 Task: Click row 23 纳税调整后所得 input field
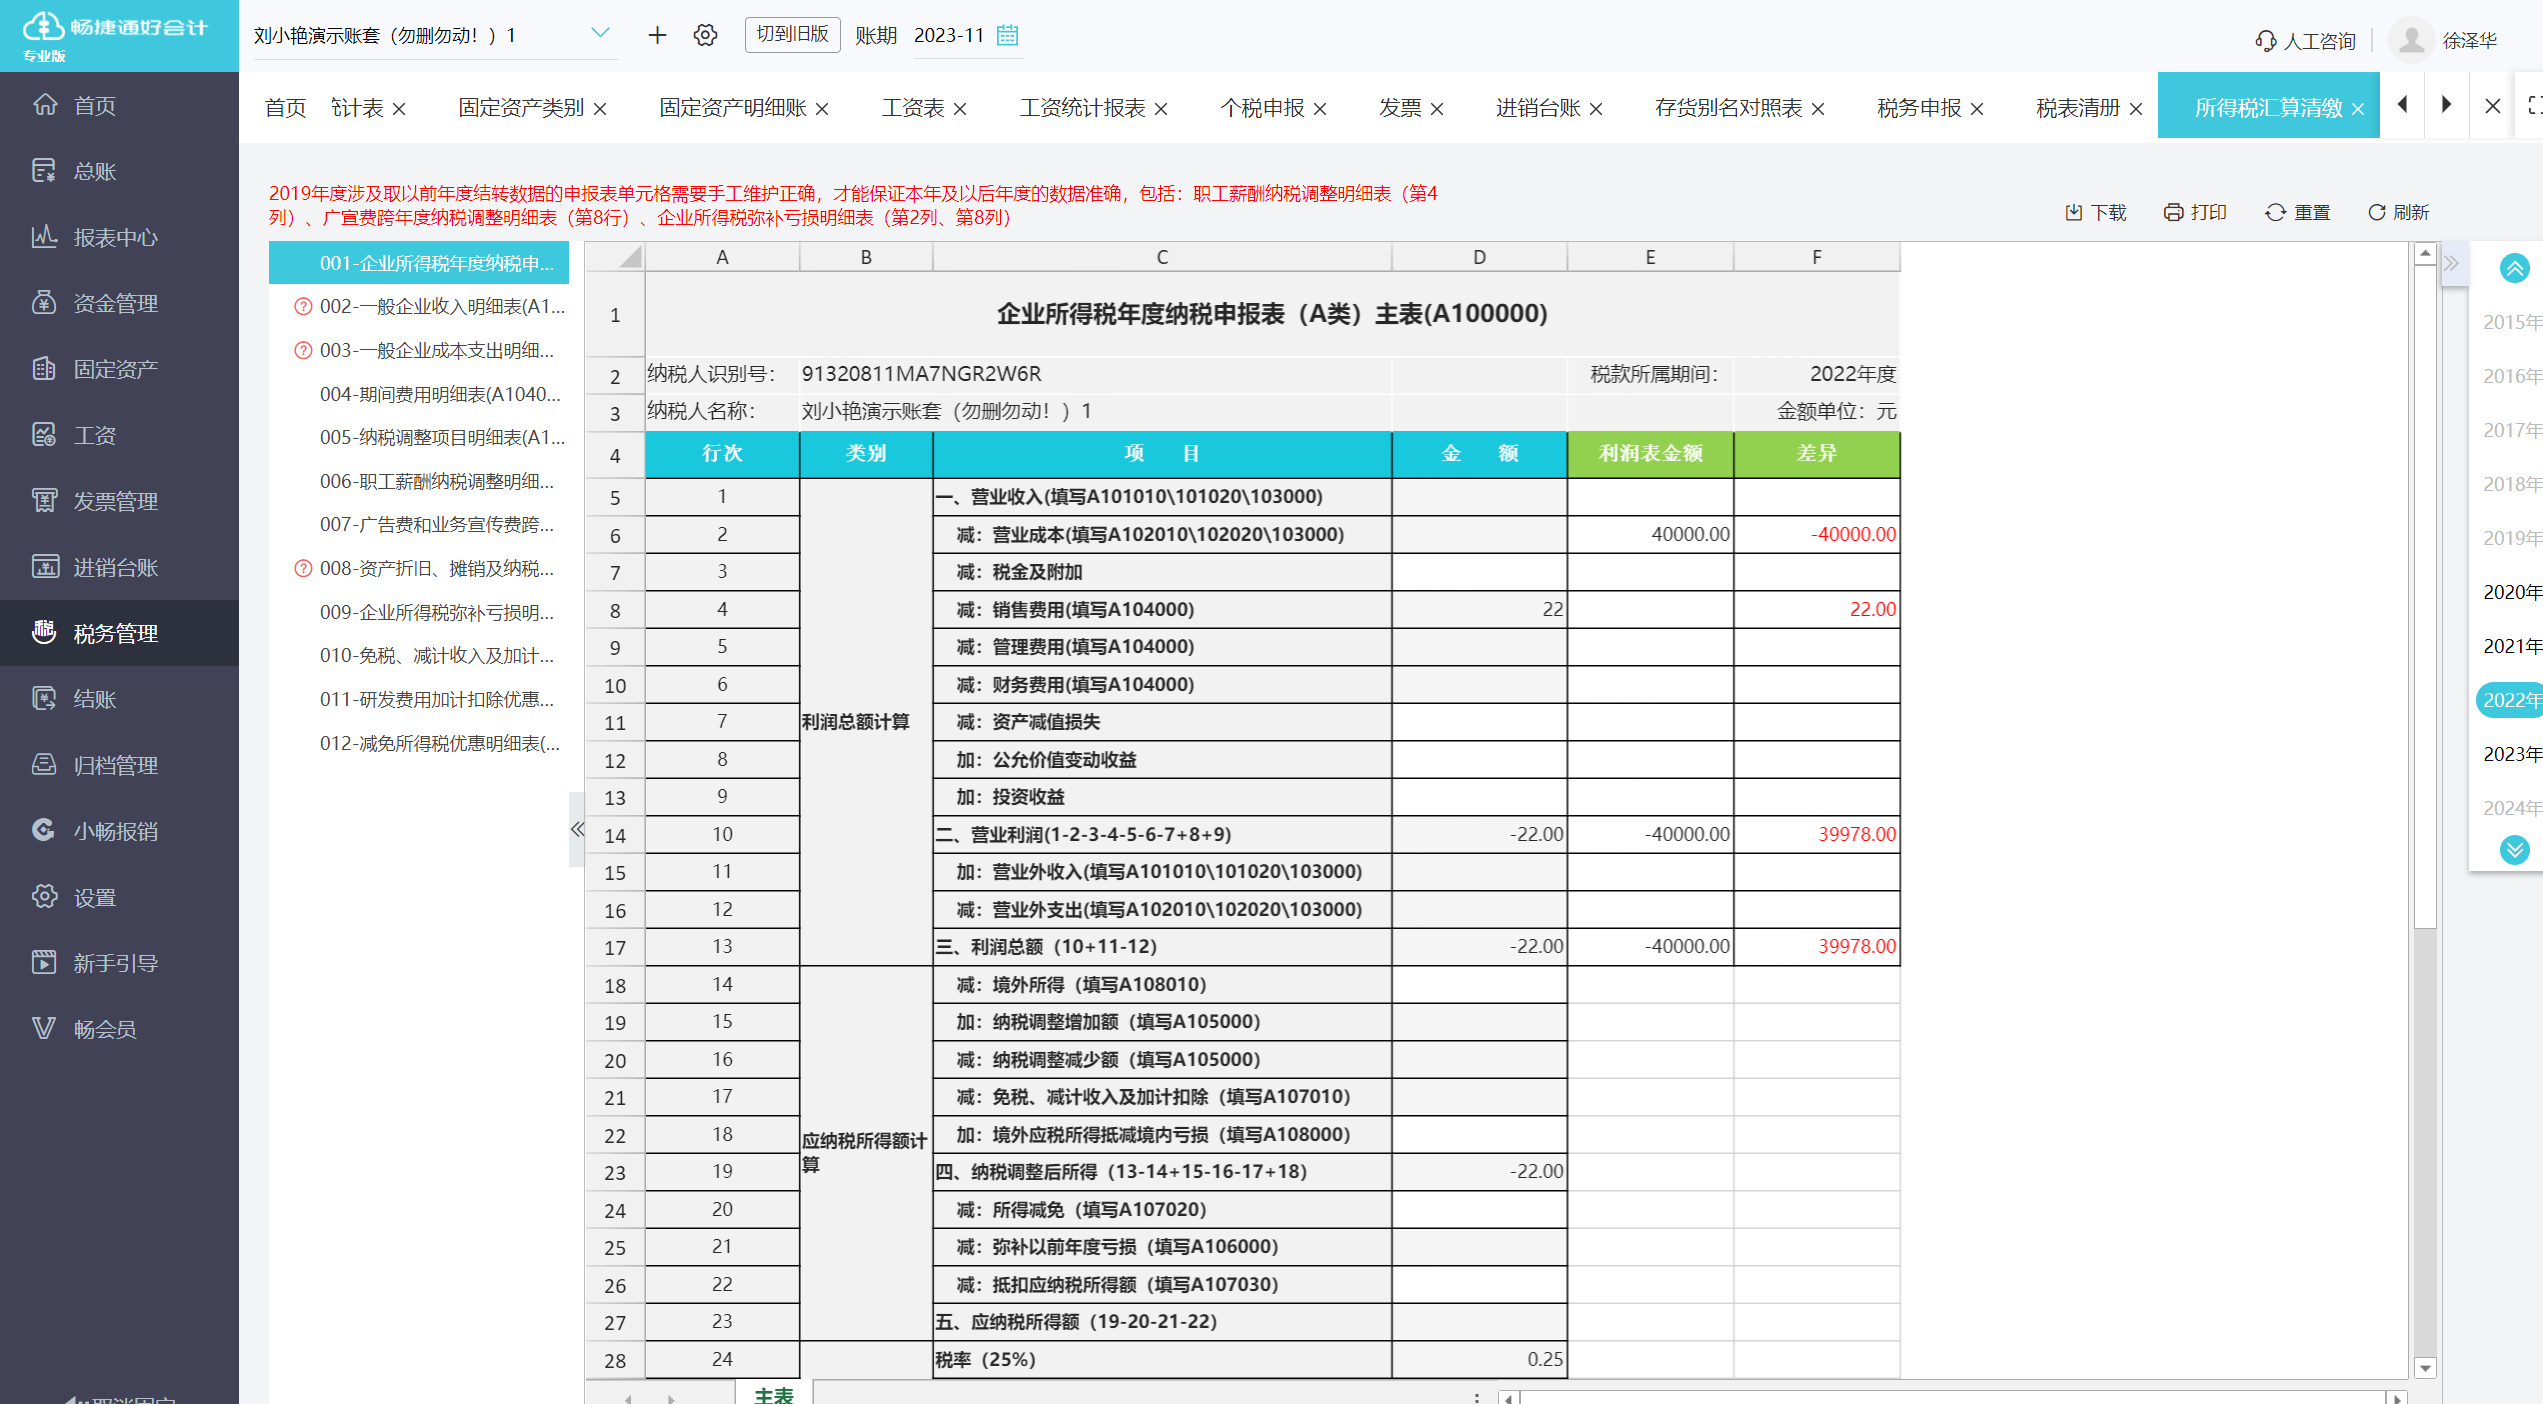(x=1476, y=1172)
